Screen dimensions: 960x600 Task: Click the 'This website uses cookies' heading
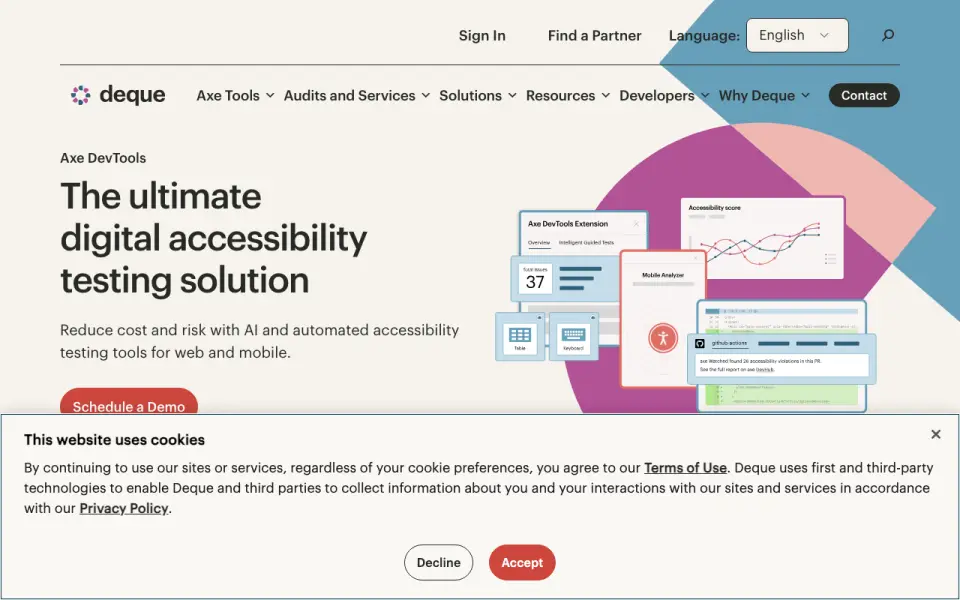(114, 440)
